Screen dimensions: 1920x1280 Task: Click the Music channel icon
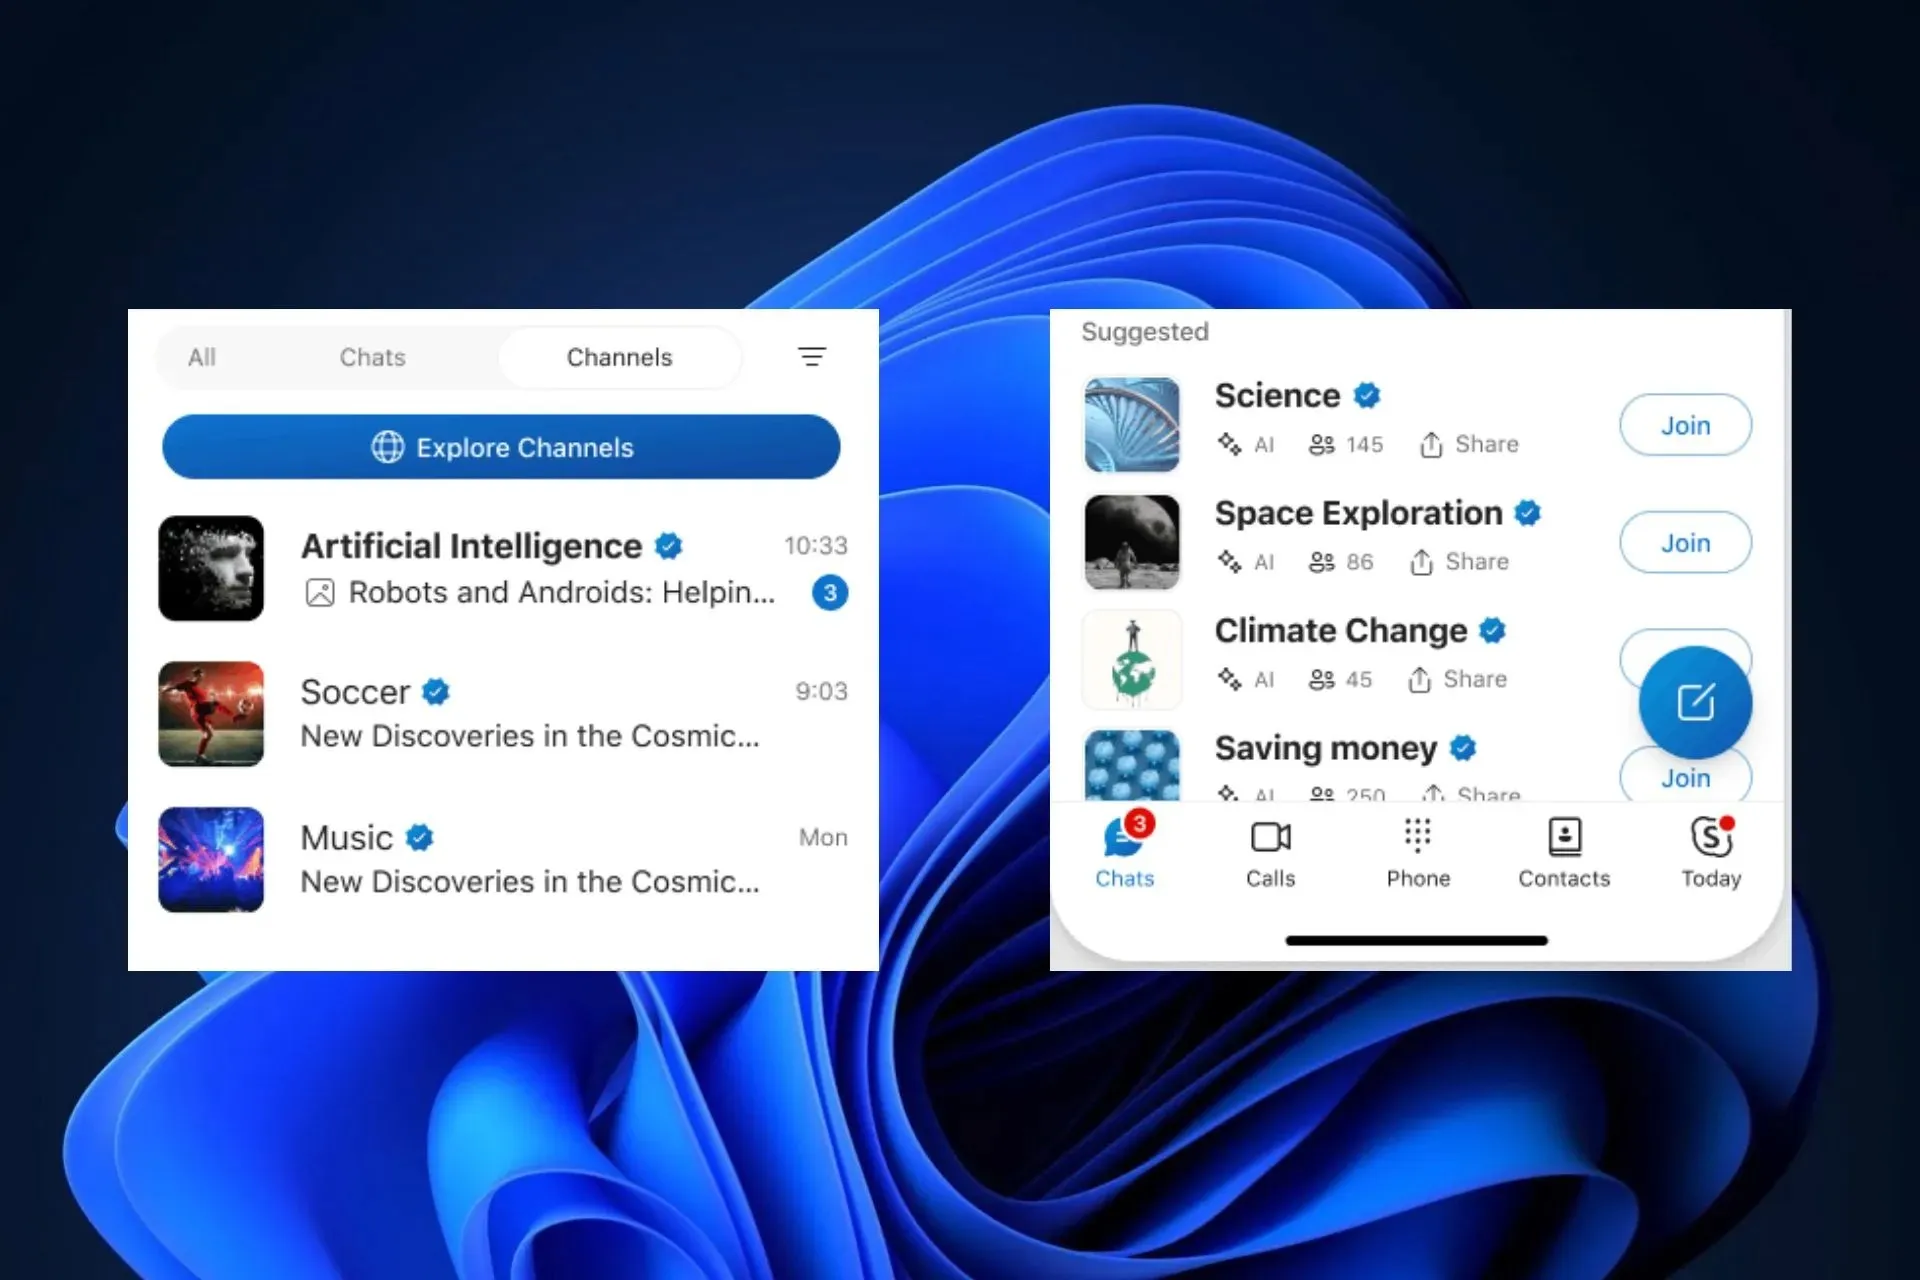click(x=211, y=857)
